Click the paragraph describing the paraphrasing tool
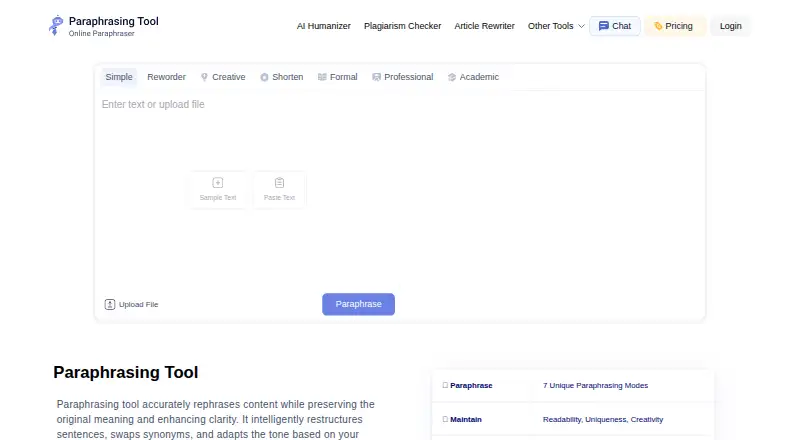 (x=215, y=419)
